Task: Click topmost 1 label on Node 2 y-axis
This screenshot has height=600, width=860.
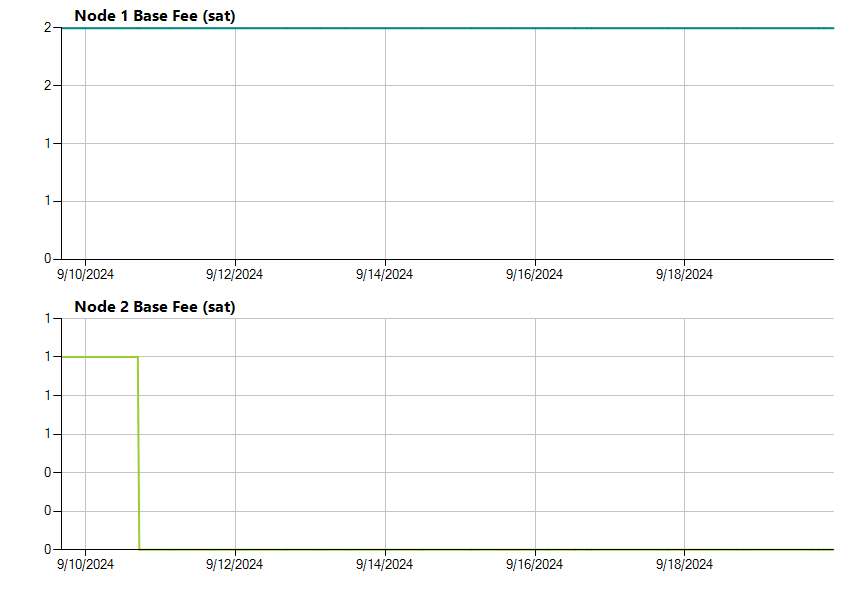Action: click(x=47, y=318)
